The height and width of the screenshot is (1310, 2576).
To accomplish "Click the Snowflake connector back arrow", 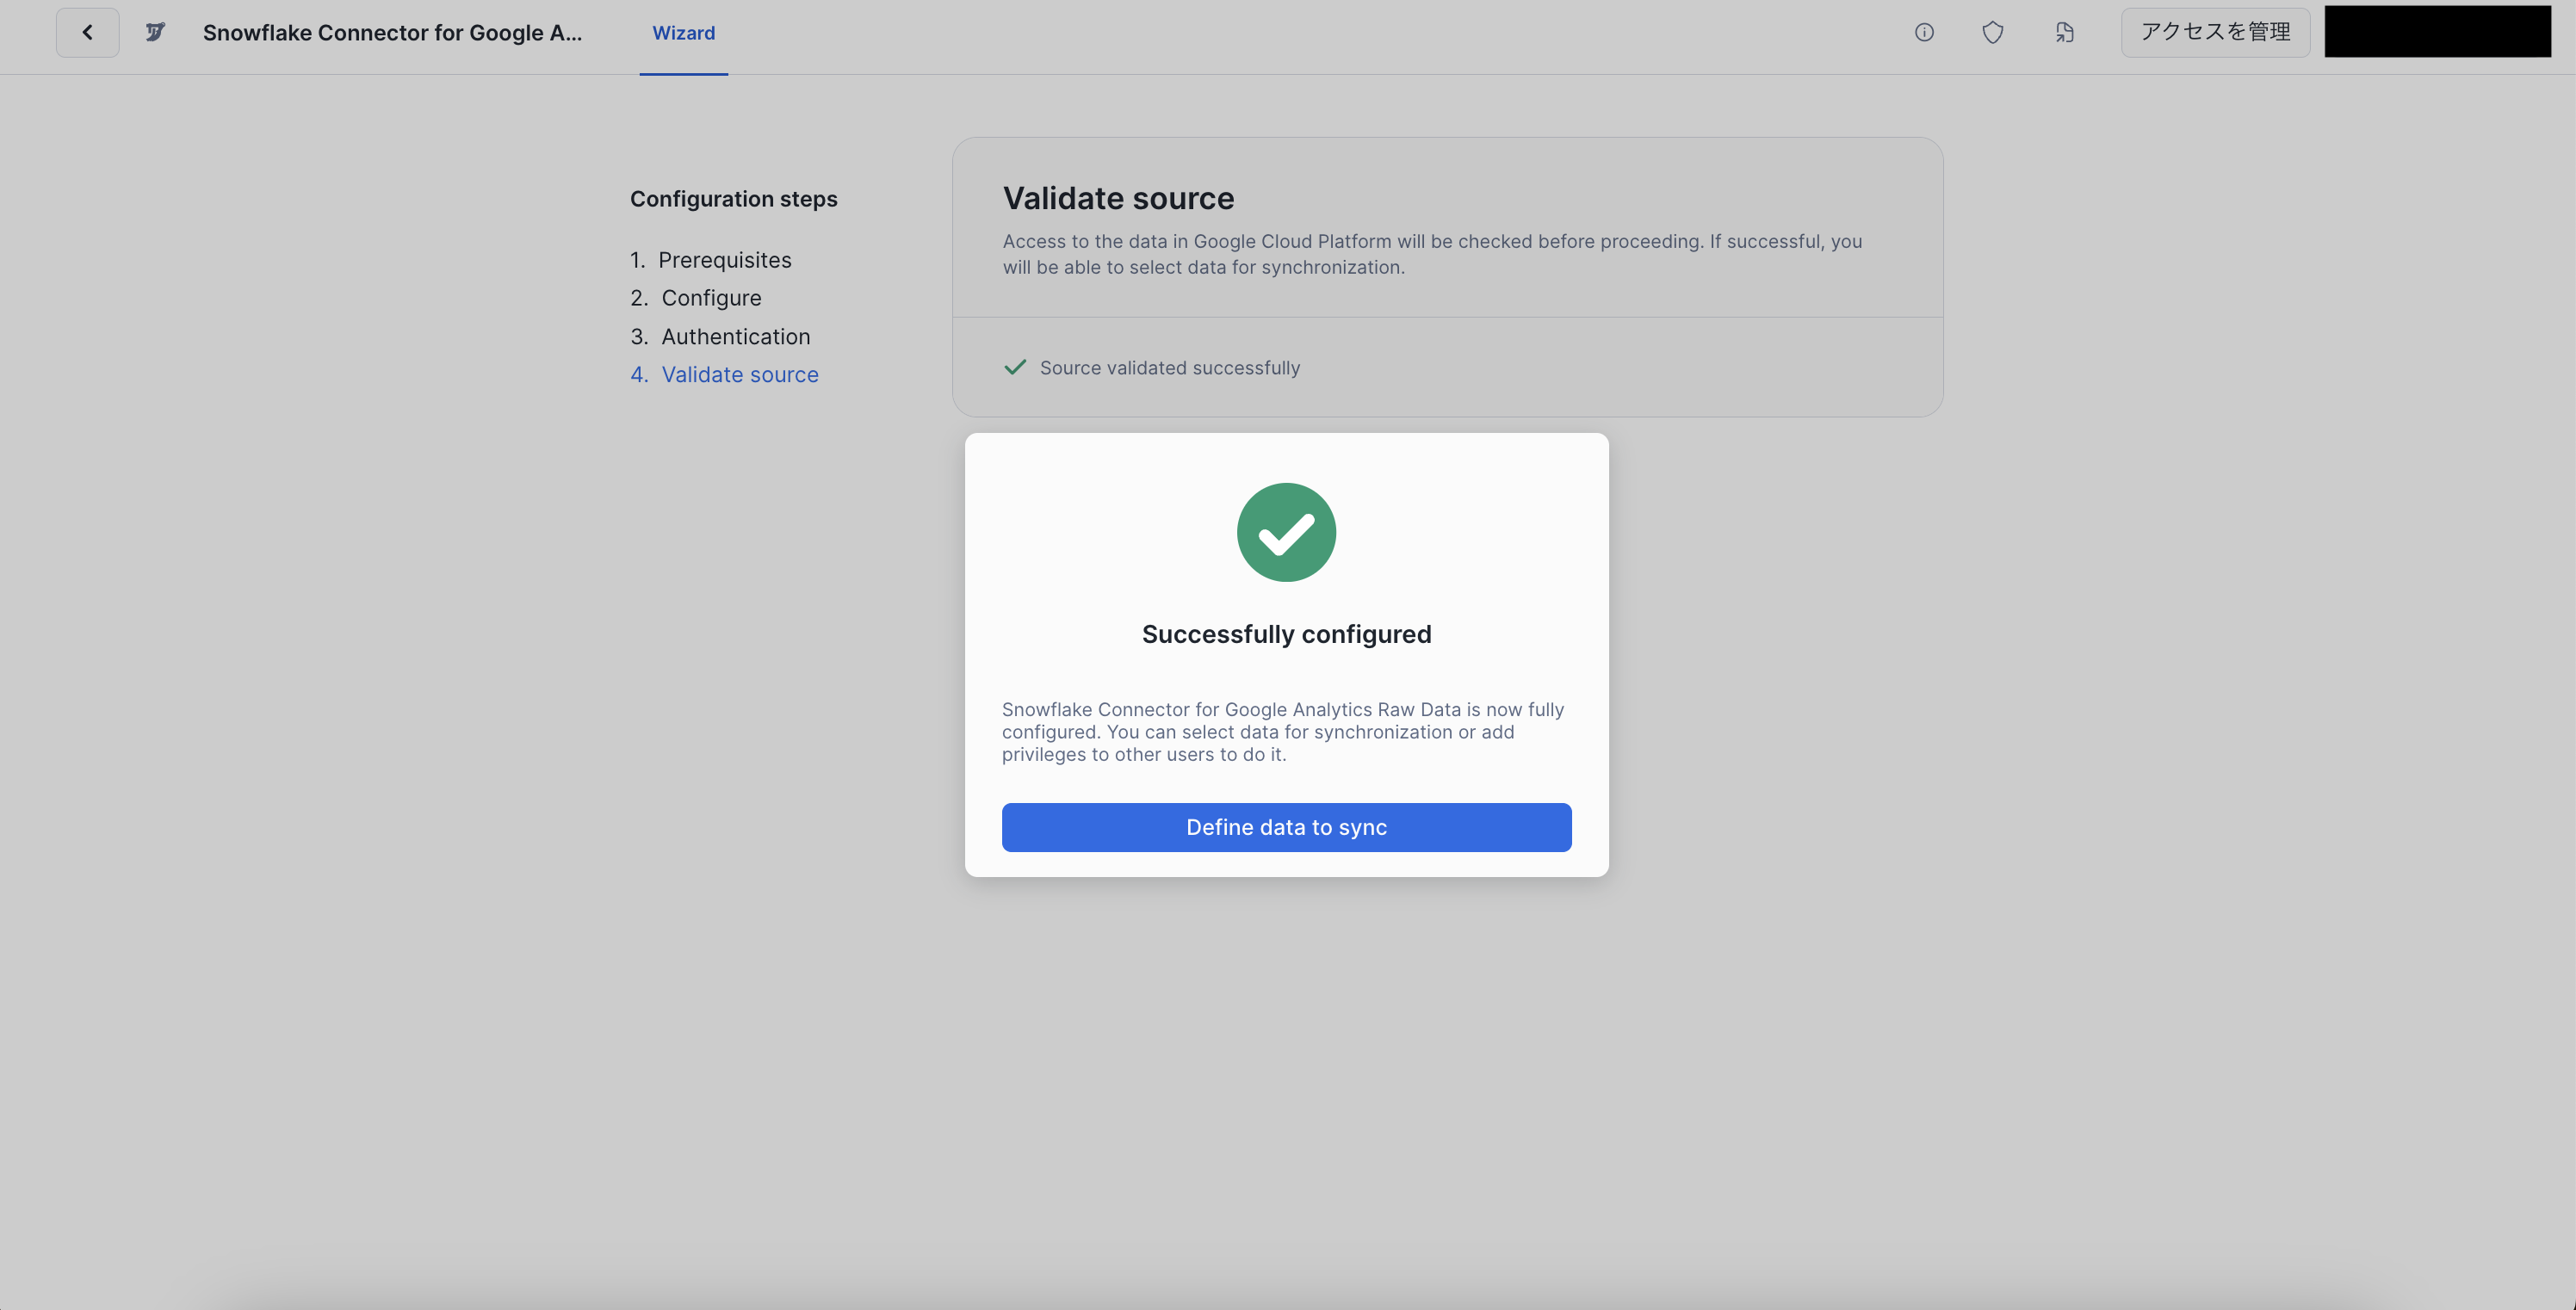I will [x=87, y=32].
